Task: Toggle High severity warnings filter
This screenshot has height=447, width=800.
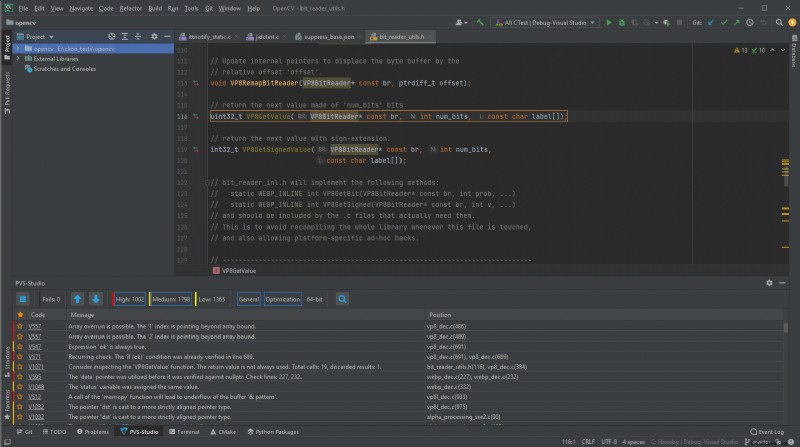Action: point(130,299)
